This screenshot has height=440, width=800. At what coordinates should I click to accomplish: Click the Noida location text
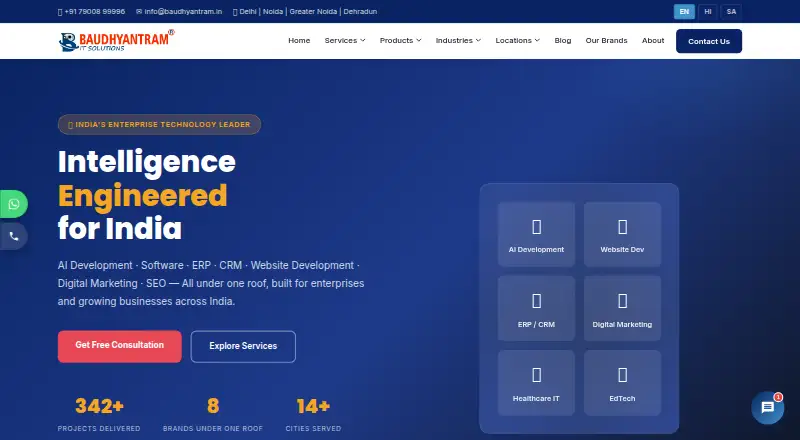point(273,12)
